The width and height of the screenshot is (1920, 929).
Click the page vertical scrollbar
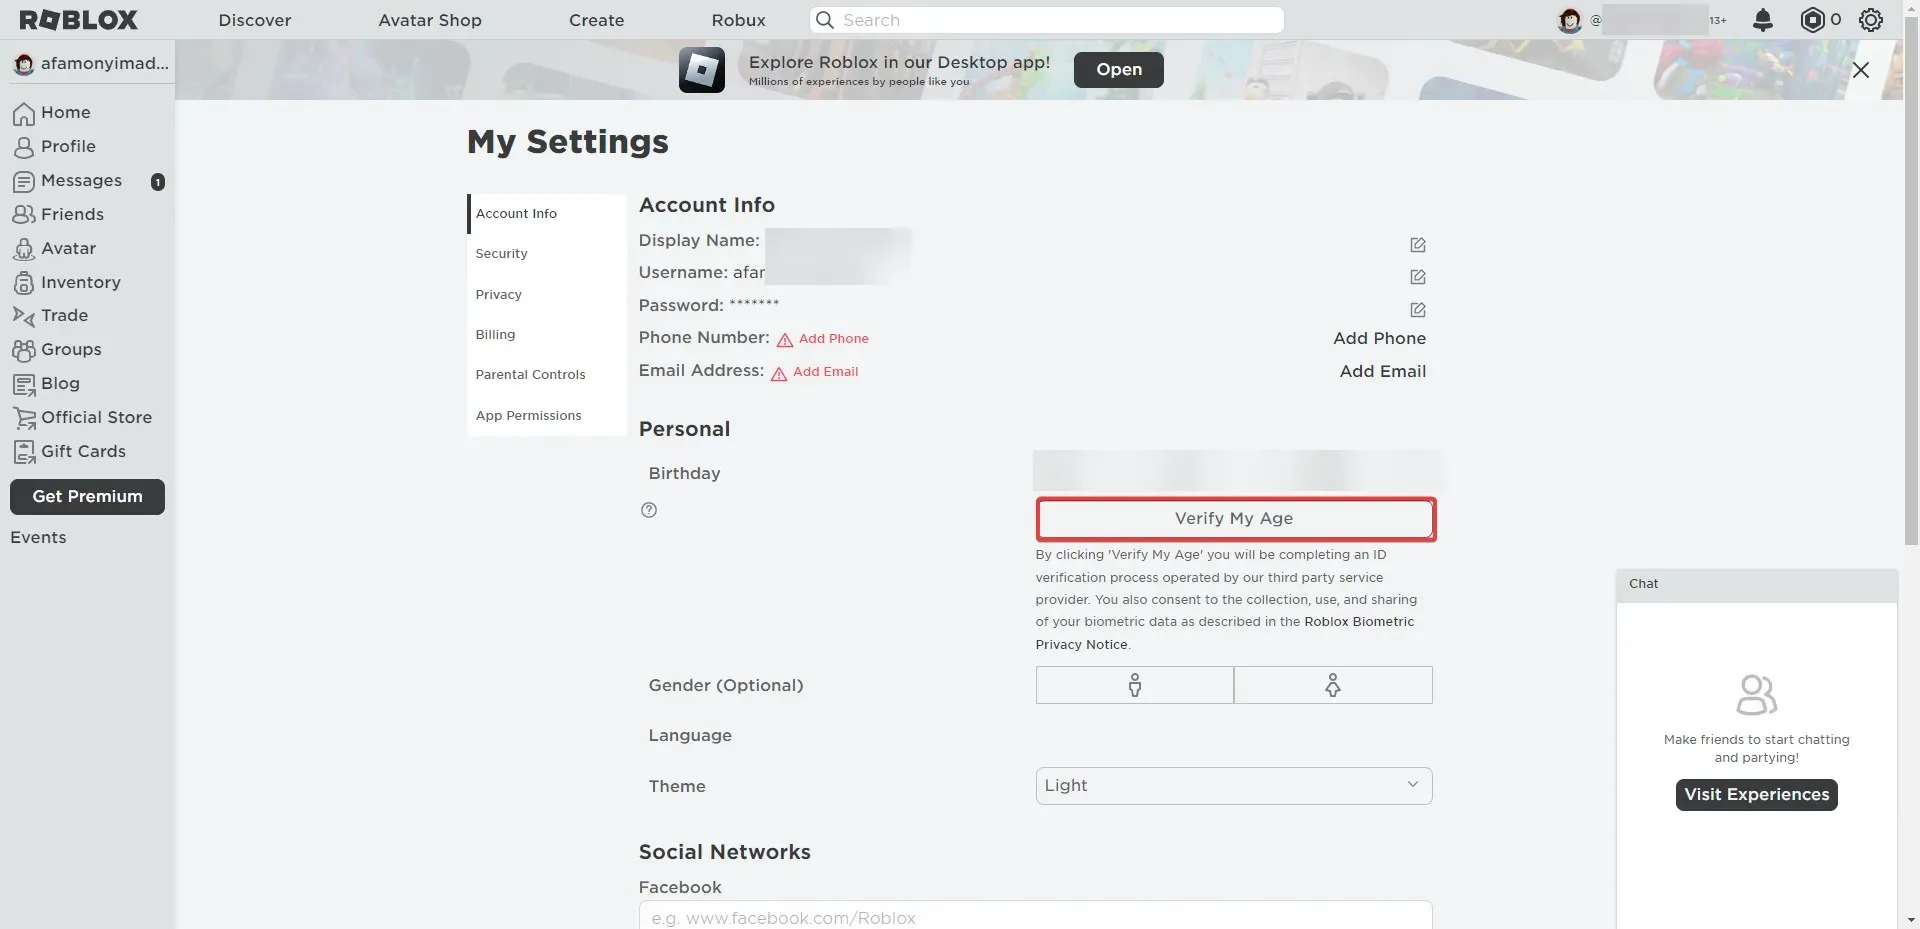point(1911,280)
